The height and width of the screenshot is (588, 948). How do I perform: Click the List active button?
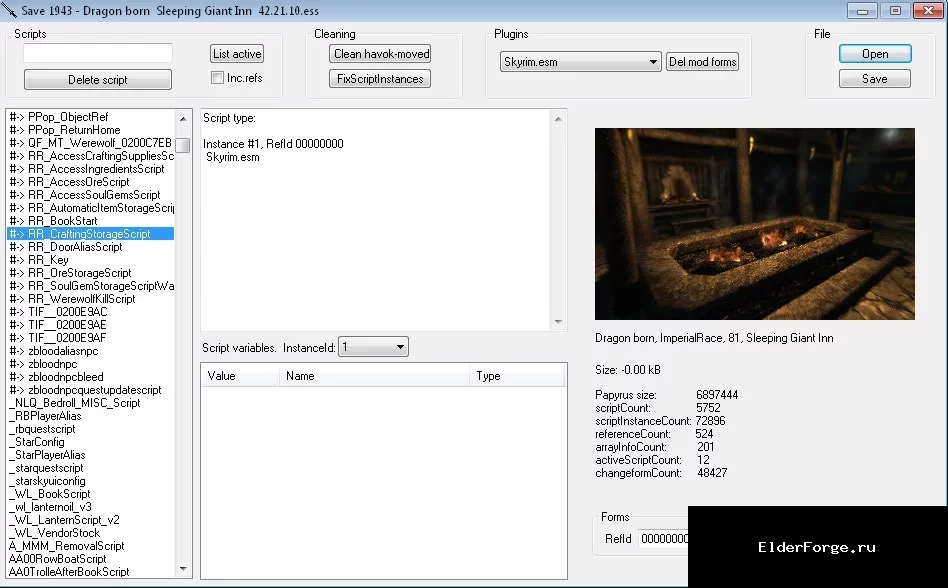click(237, 54)
